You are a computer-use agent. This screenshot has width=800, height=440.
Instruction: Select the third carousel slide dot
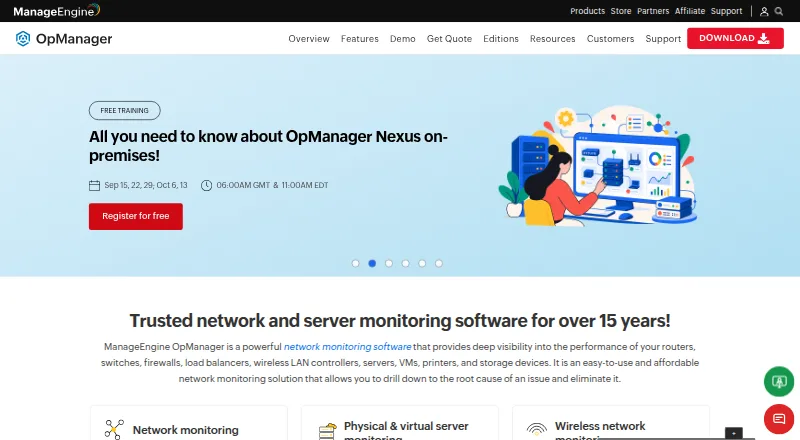pos(389,263)
